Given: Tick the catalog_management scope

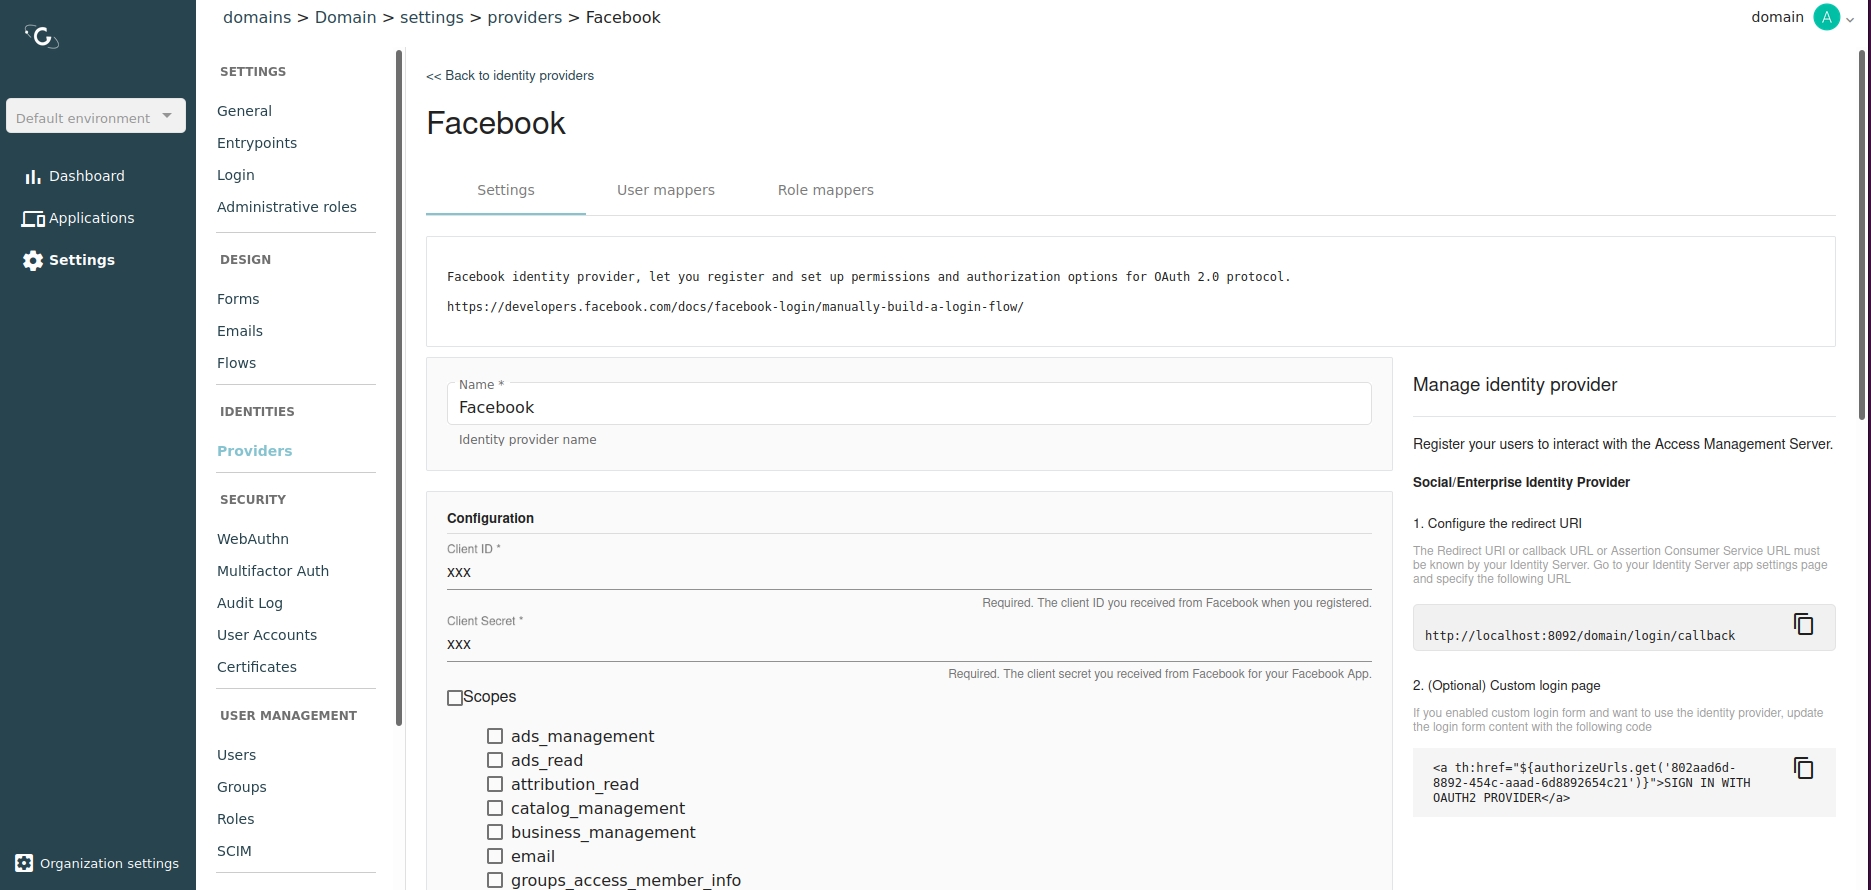Looking at the screenshot, I should (495, 808).
